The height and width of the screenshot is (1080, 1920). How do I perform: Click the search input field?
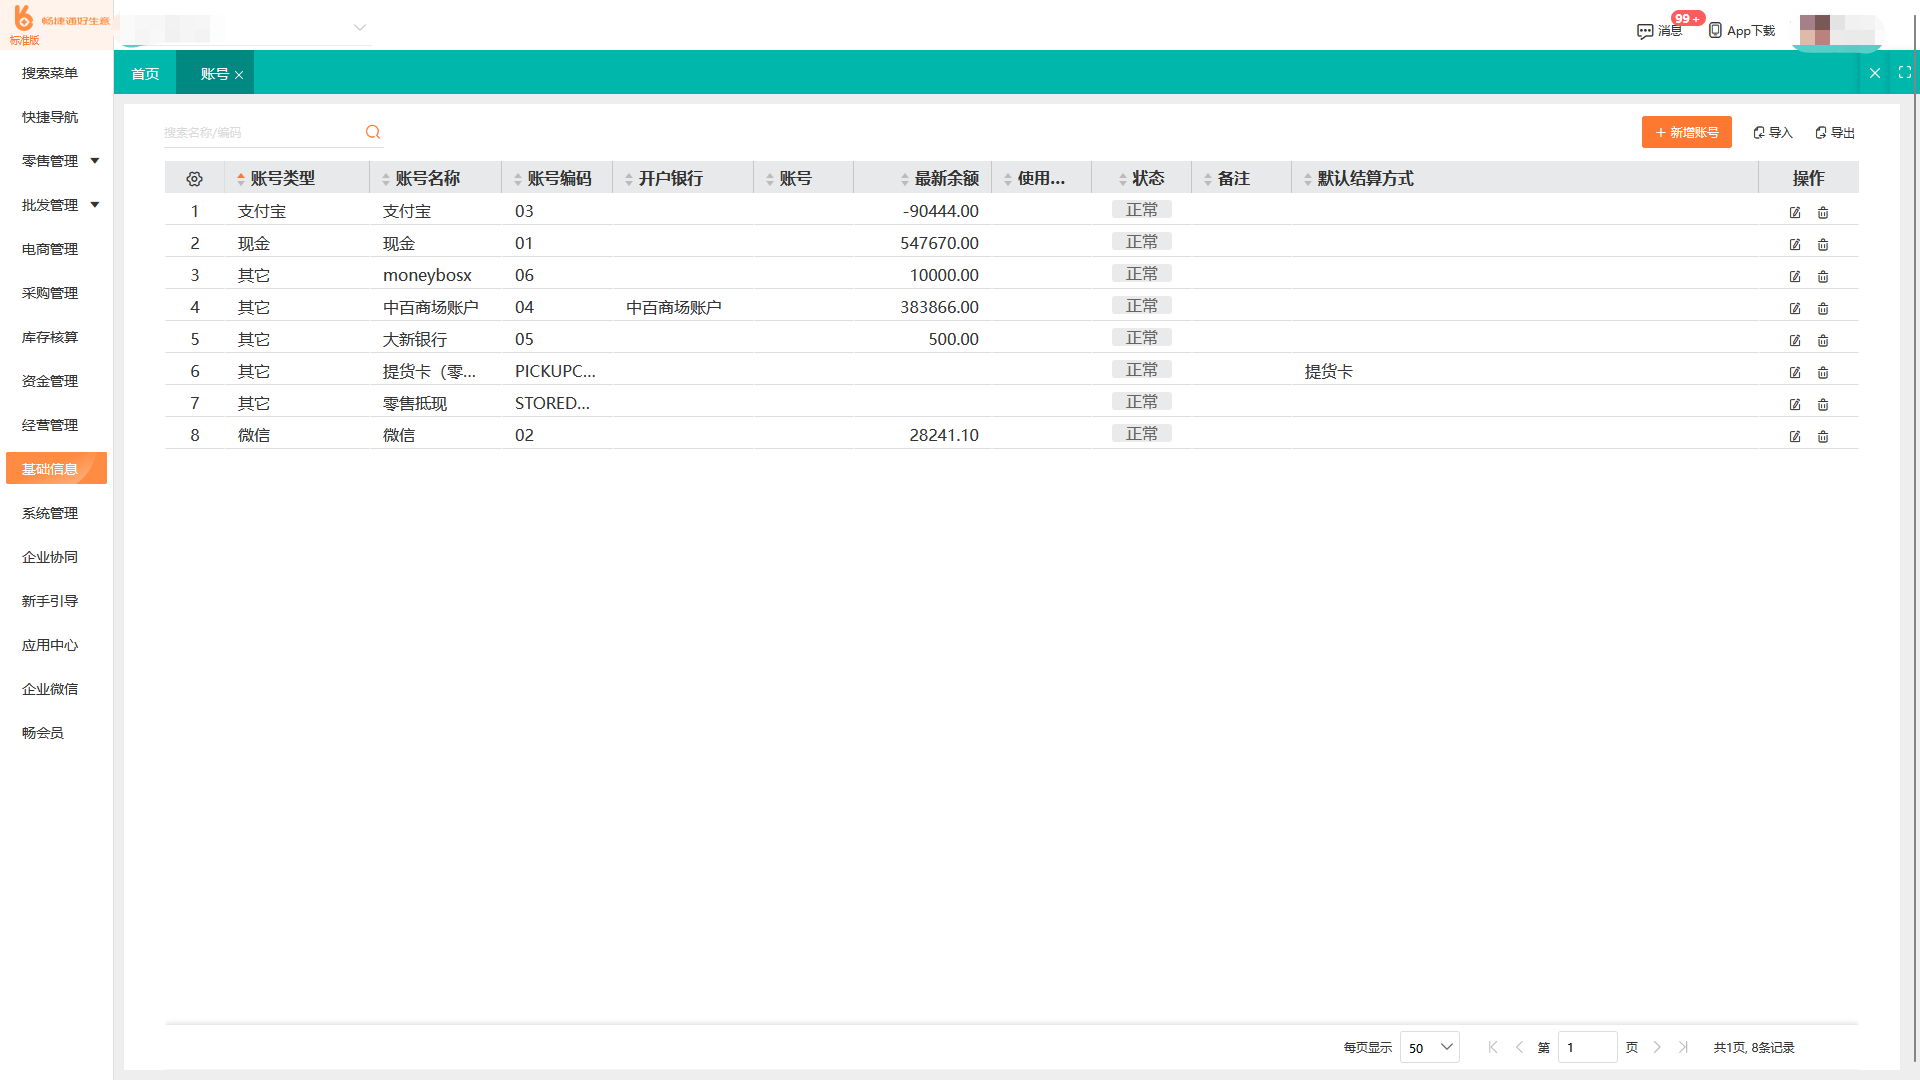(258, 132)
